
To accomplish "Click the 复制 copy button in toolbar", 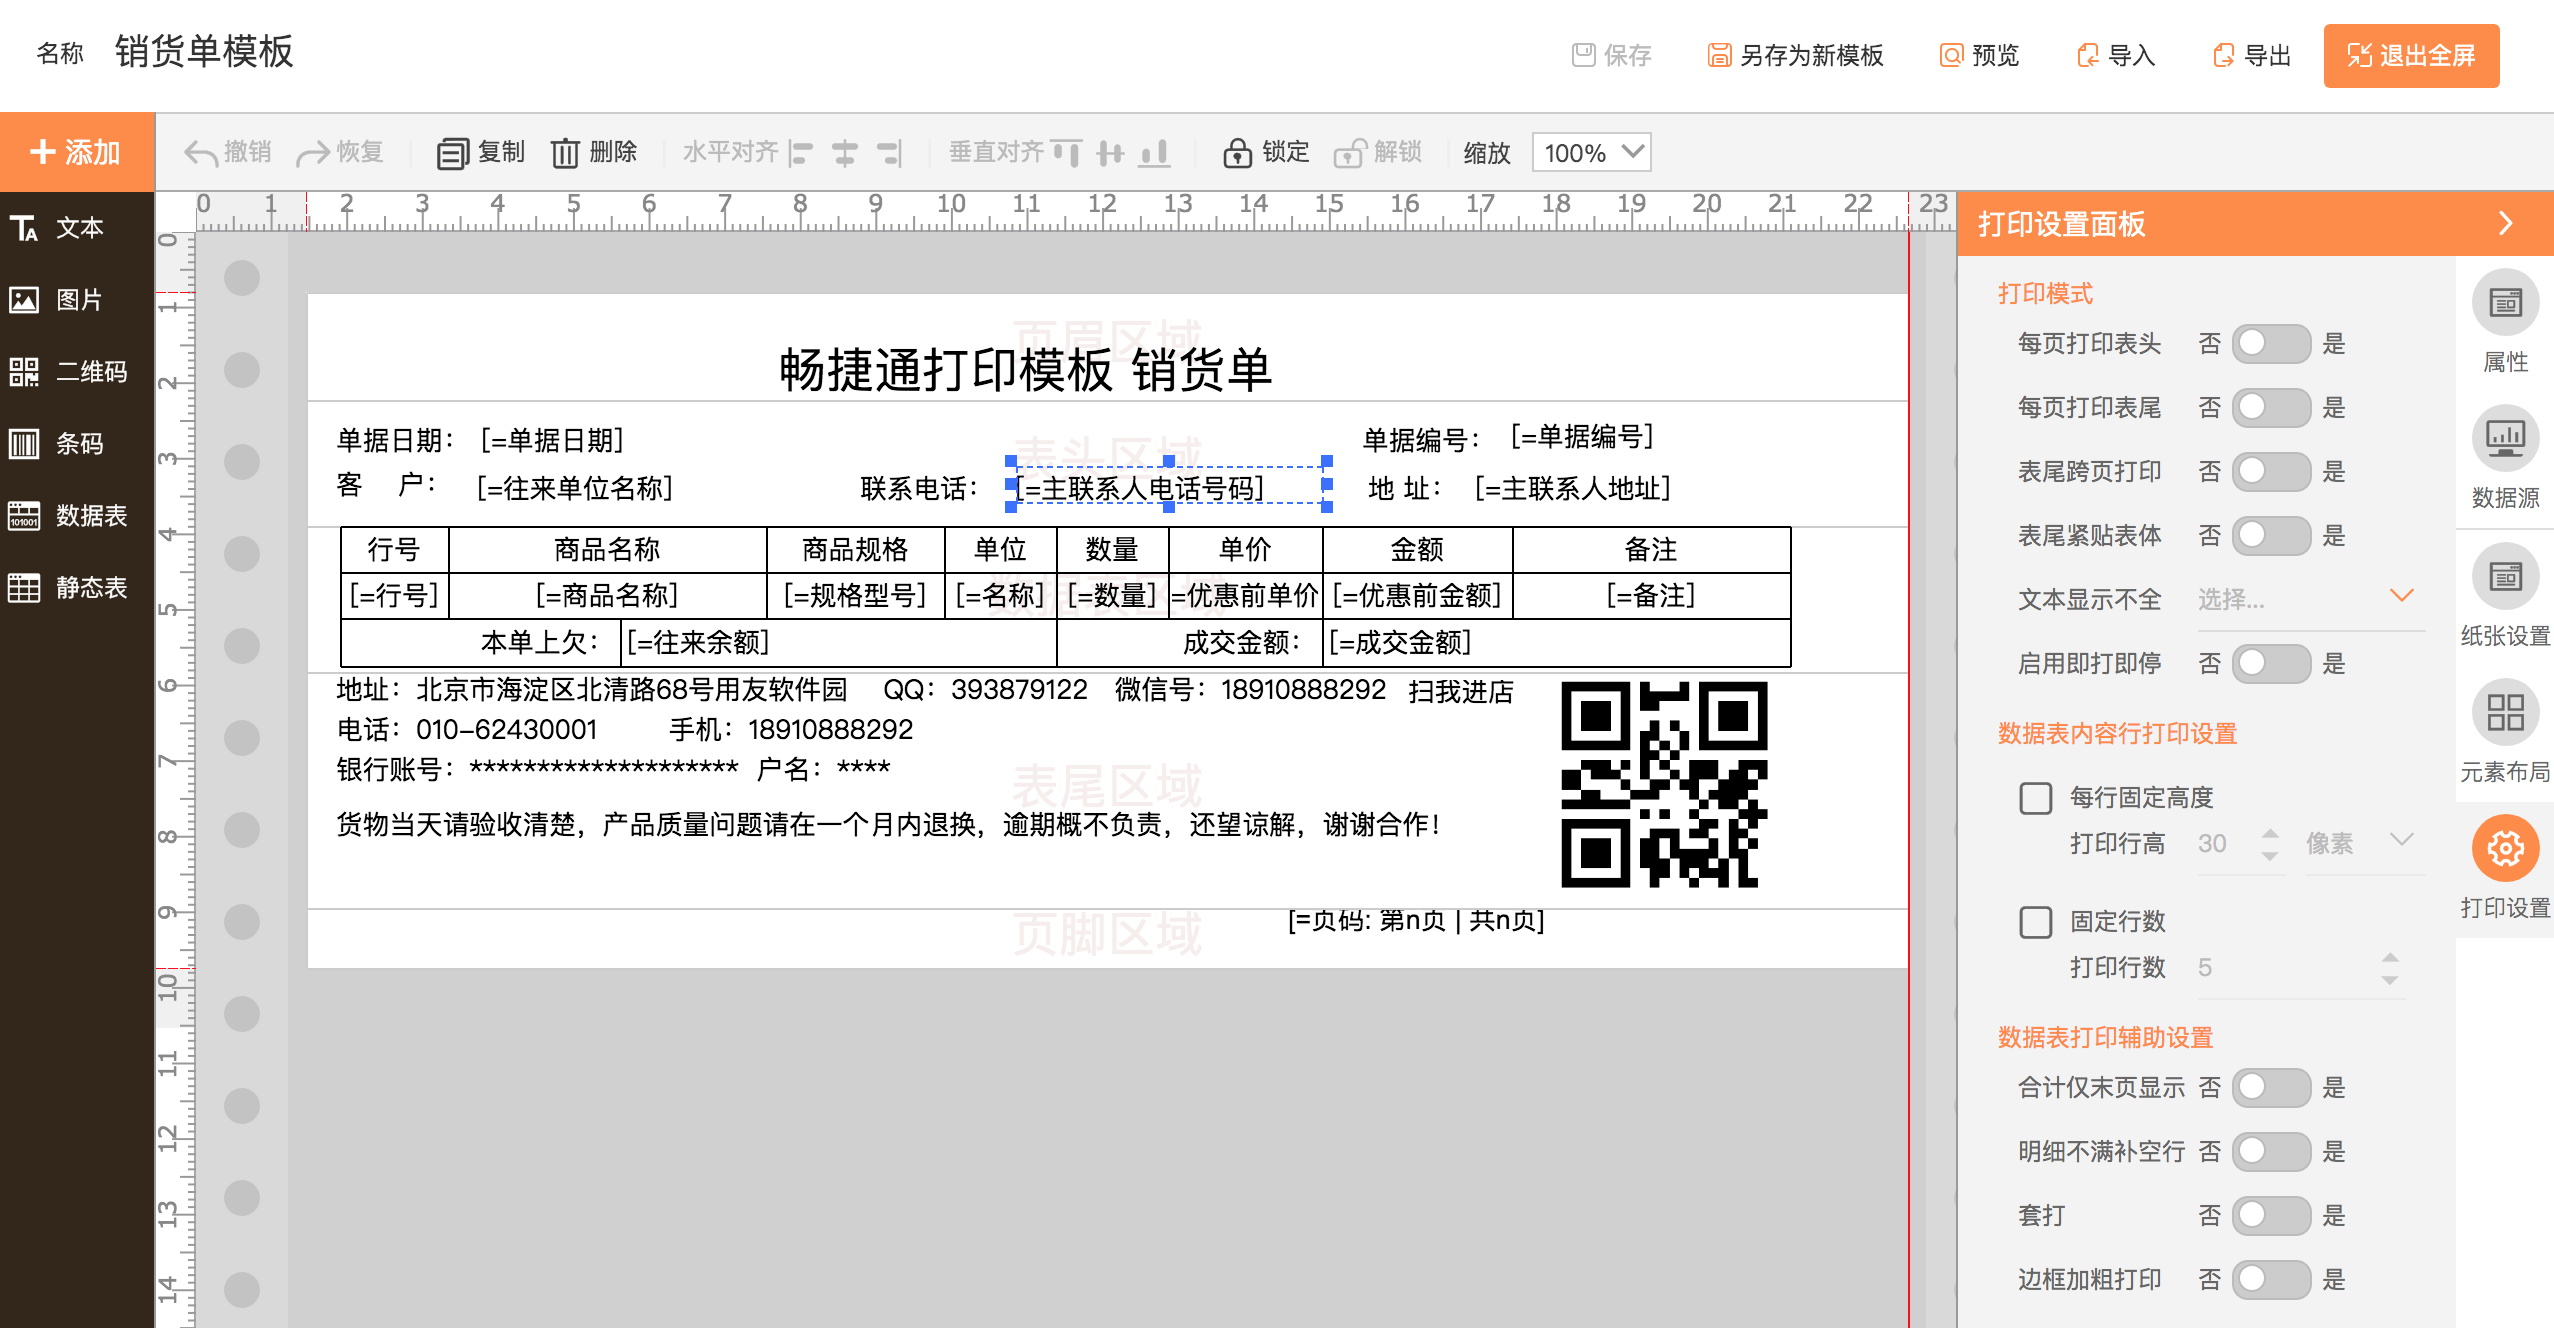I will tap(478, 154).
